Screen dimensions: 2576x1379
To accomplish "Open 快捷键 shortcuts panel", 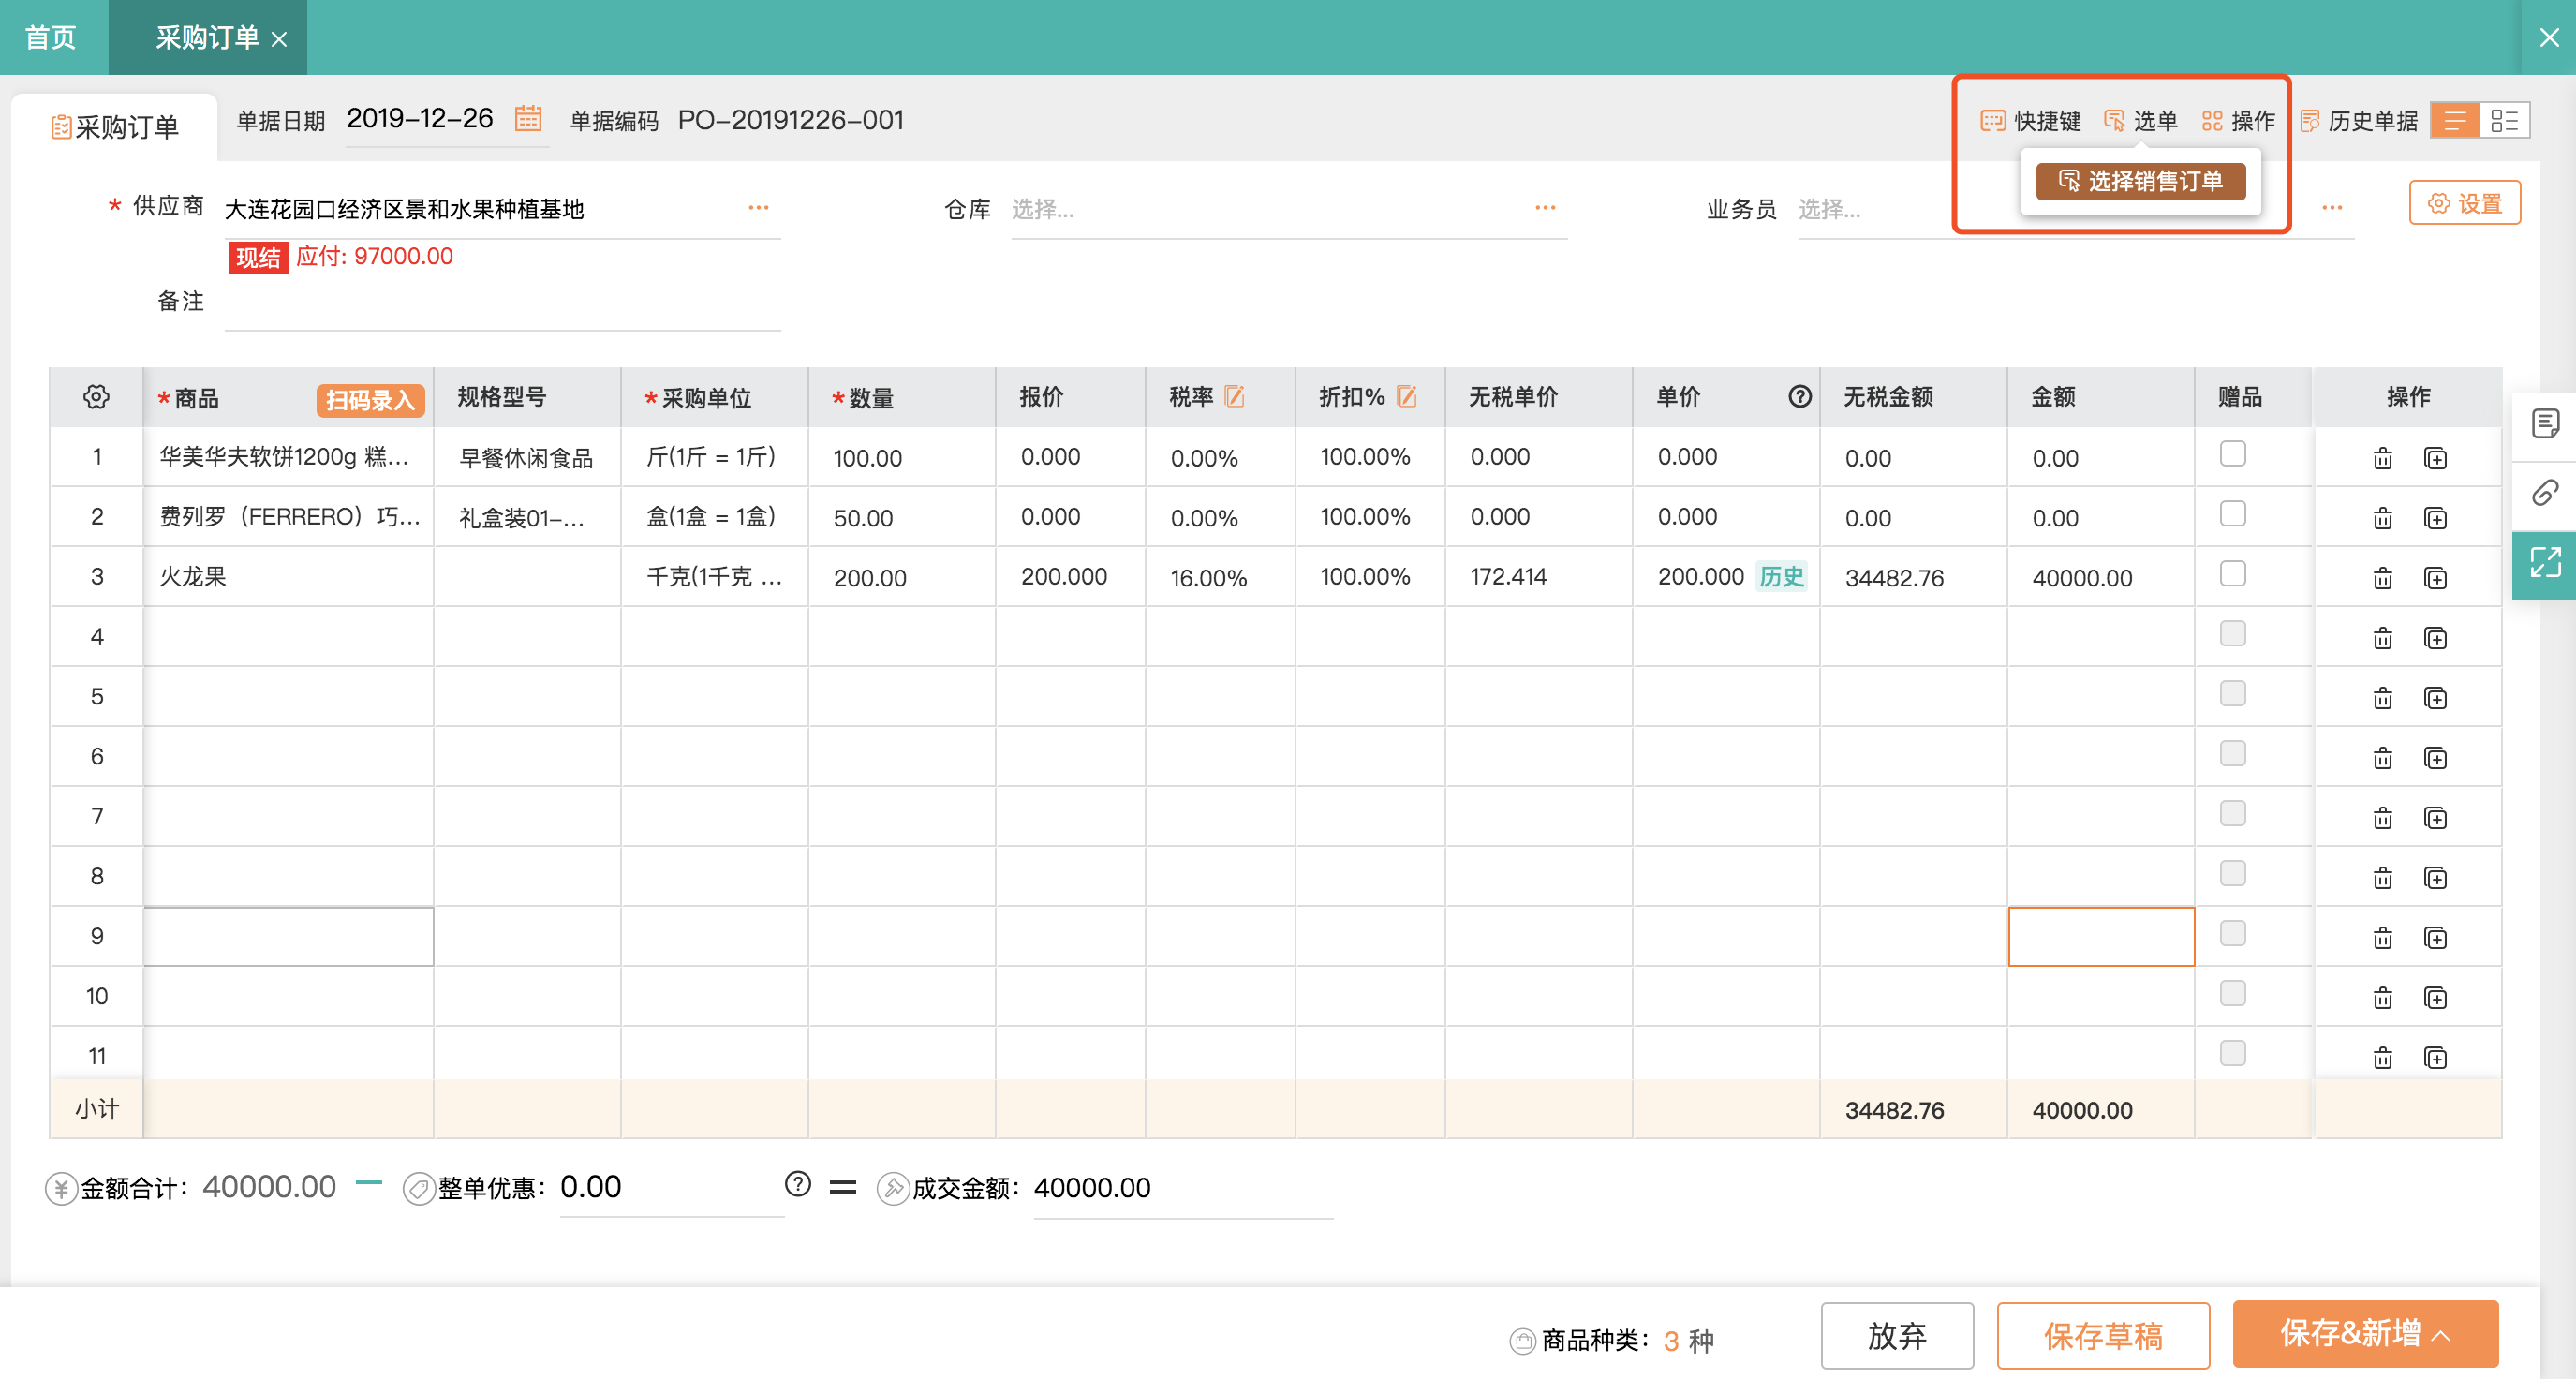I will 2031,118.
